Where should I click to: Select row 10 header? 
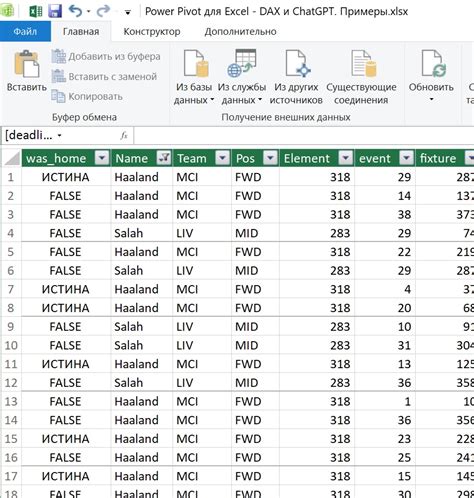11,345
